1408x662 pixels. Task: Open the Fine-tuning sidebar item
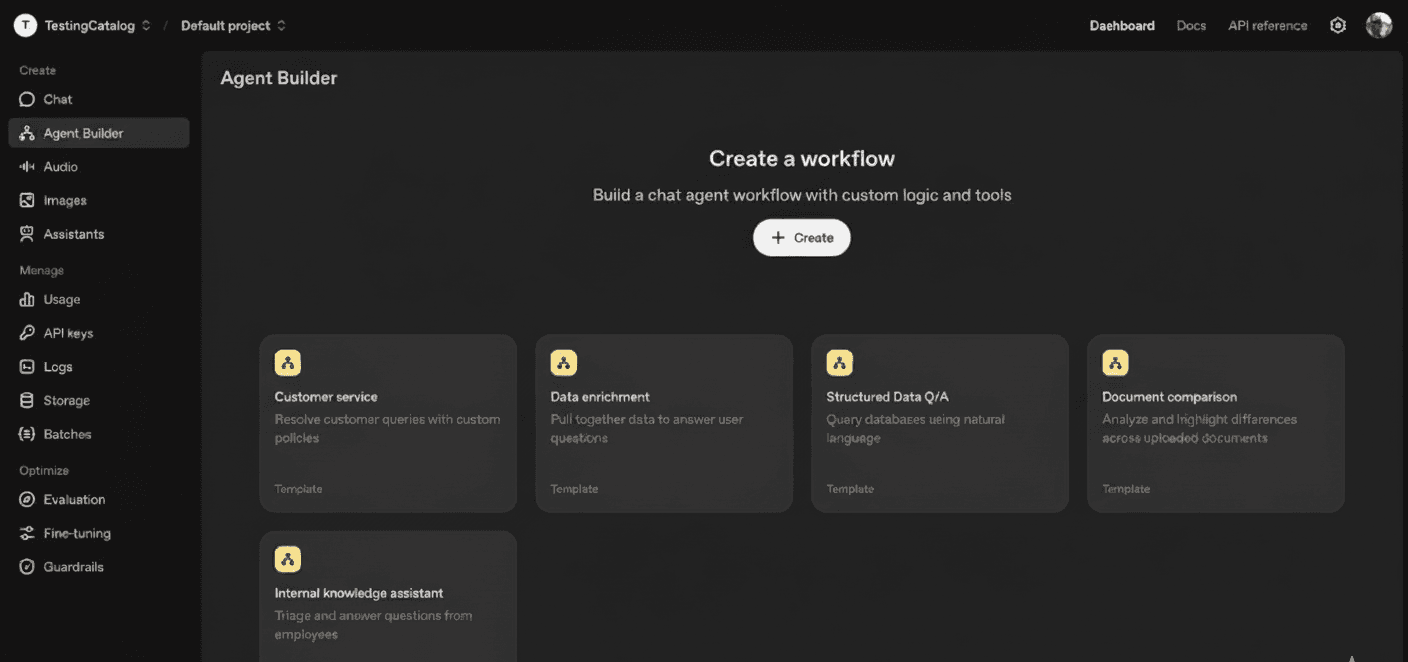click(77, 533)
